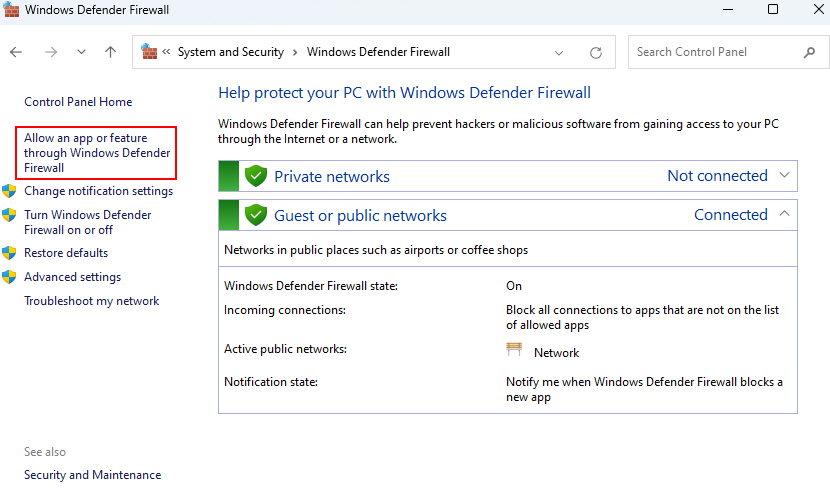Screen dimensions: 830x488
Task: Click the firewall icon in address bar
Action: pos(149,51)
